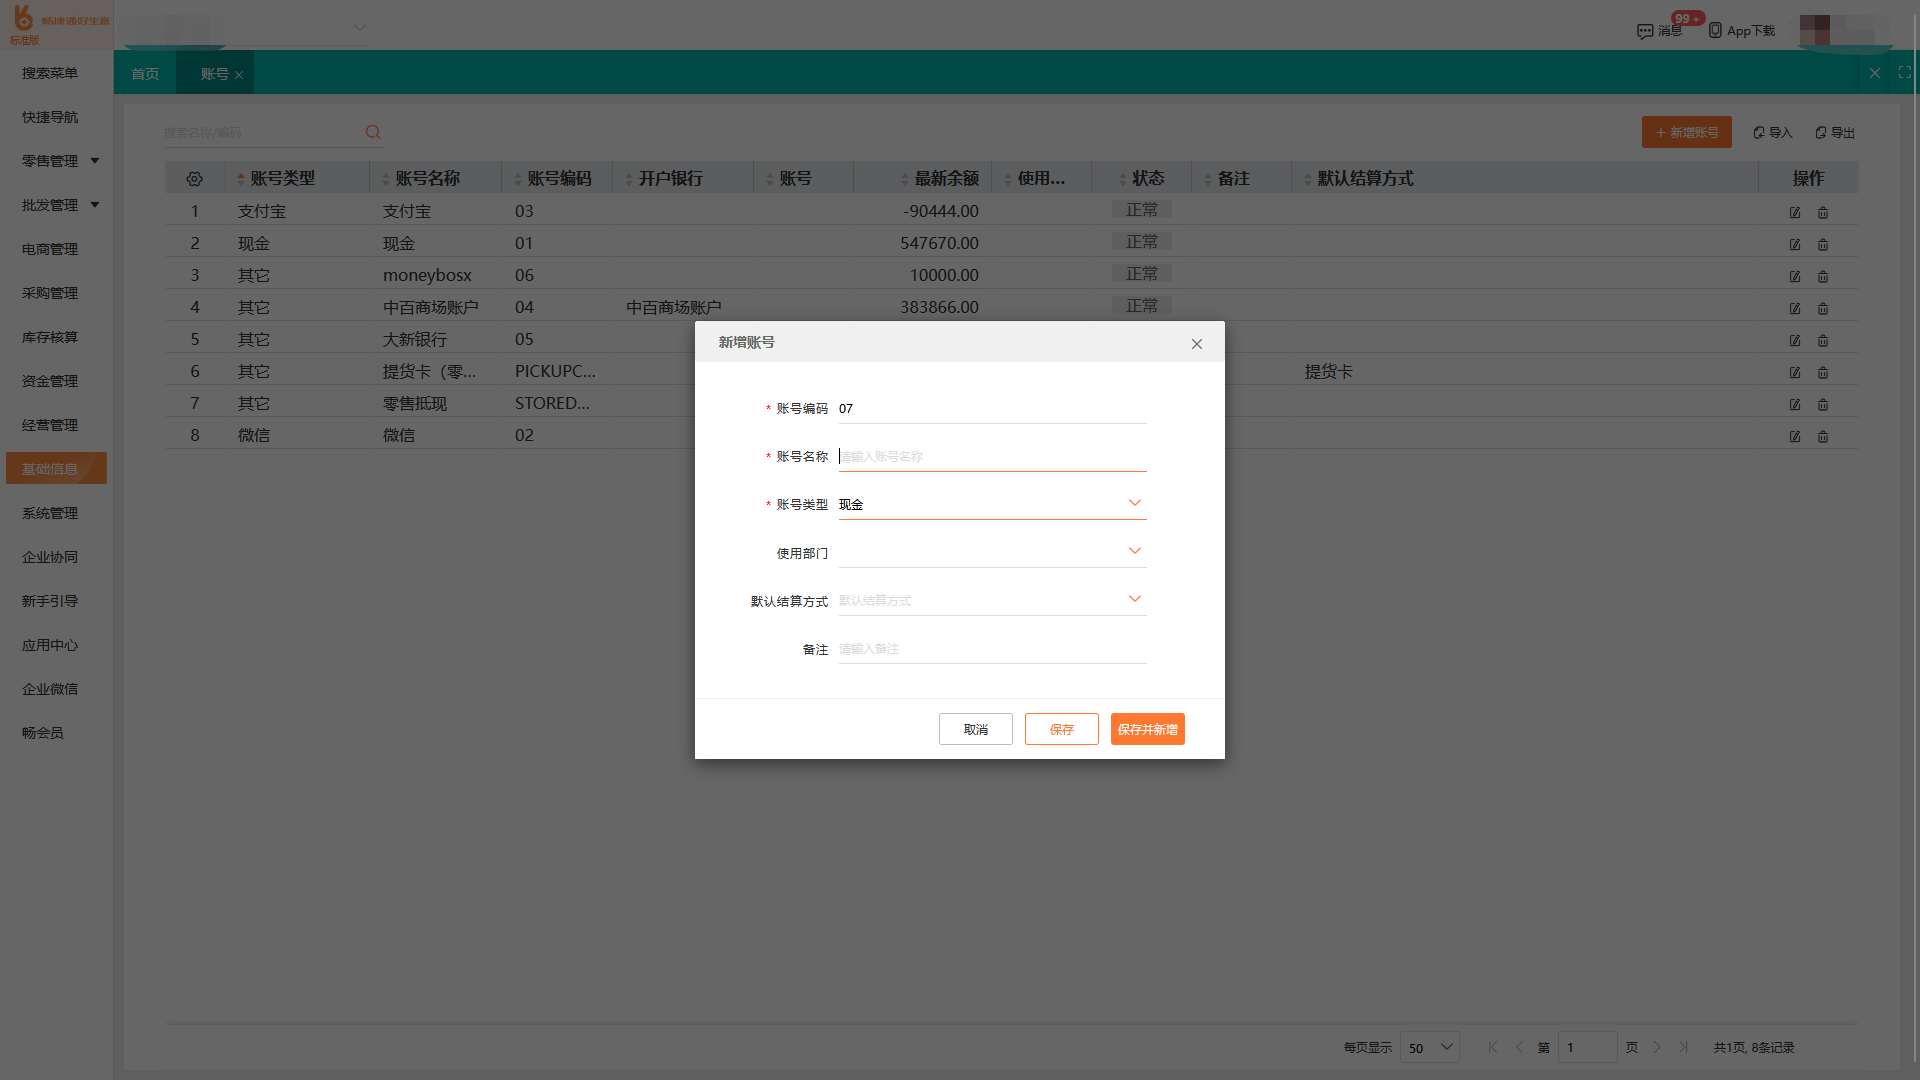Screen dimensions: 1920x1080
Task: Select the 账号 tab in navigation
Action: pyautogui.click(x=215, y=73)
